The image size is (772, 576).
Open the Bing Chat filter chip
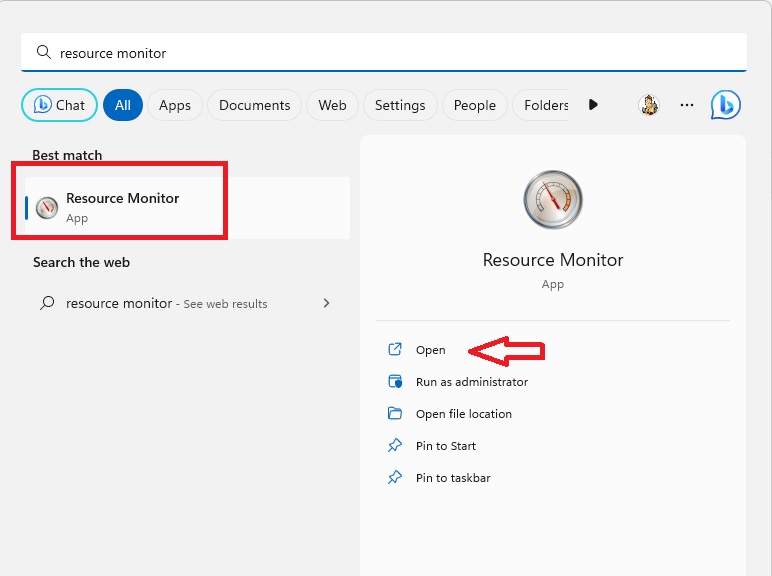click(x=59, y=105)
